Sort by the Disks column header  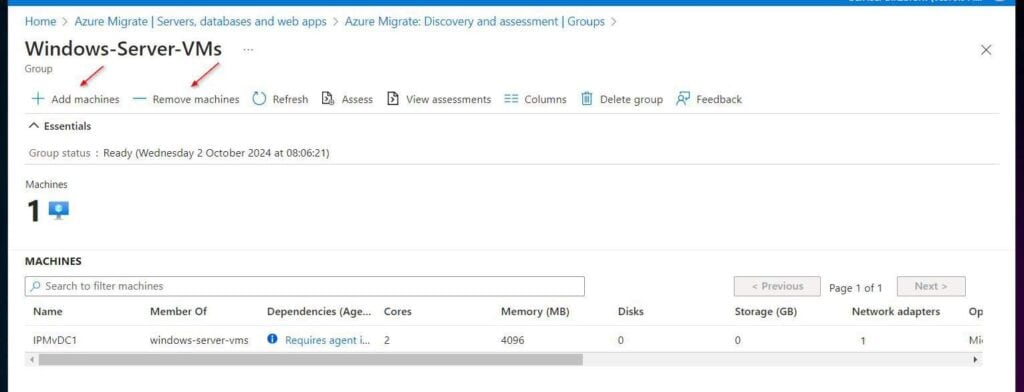point(631,312)
